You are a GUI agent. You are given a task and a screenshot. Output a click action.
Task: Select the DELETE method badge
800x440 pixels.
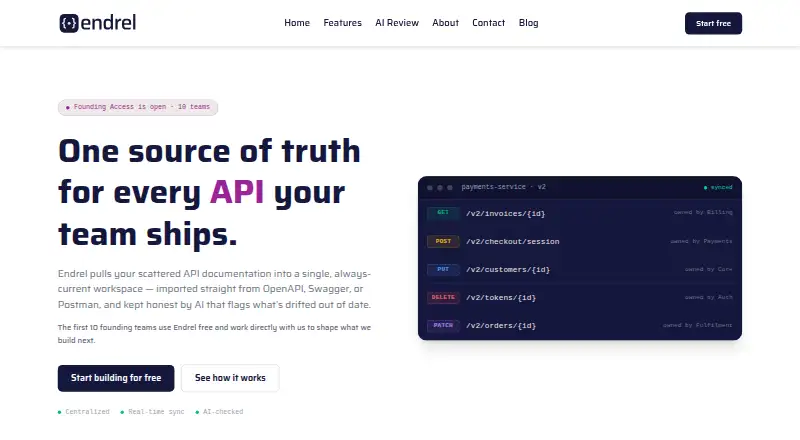(x=443, y=297)
